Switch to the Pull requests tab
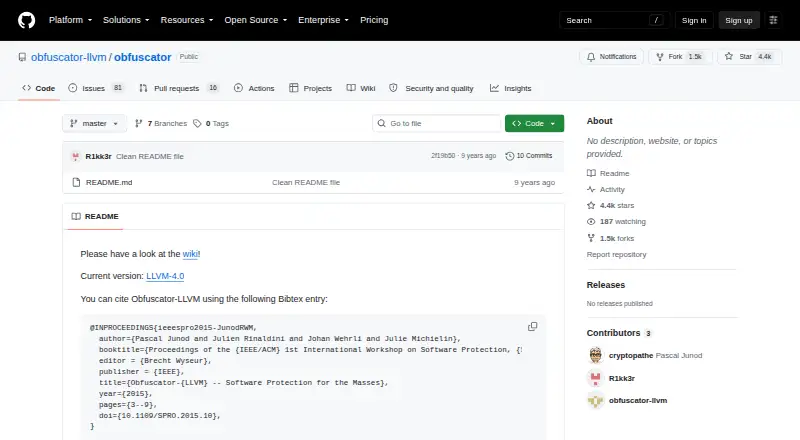This screenshot has width=800, height=440. [x=179, y=88]
